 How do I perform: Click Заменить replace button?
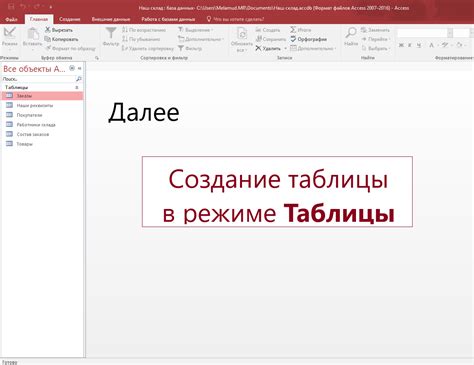[375, 30]
